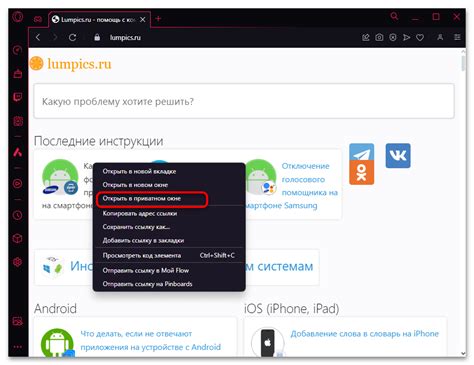Select the Lumpics.ru tab
This screenshot has width=474, height=365.
coord(99,20)
